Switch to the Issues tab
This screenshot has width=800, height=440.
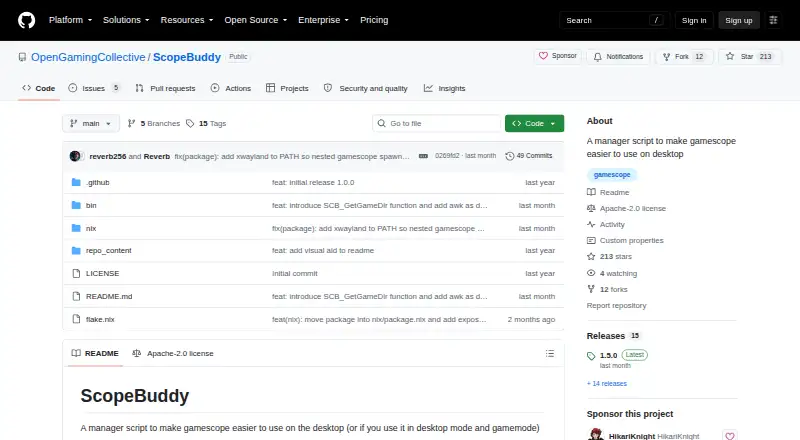[x=94, y=88]
